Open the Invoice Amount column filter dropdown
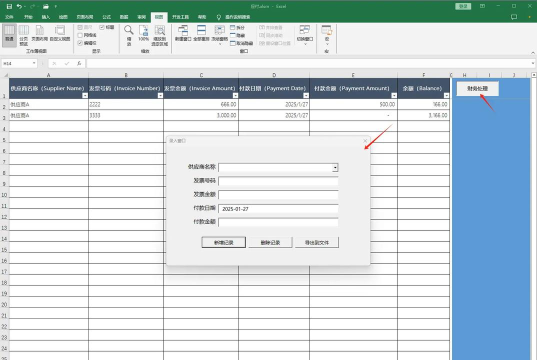Viewport: 537px width, 360px height. pos(235,96)
